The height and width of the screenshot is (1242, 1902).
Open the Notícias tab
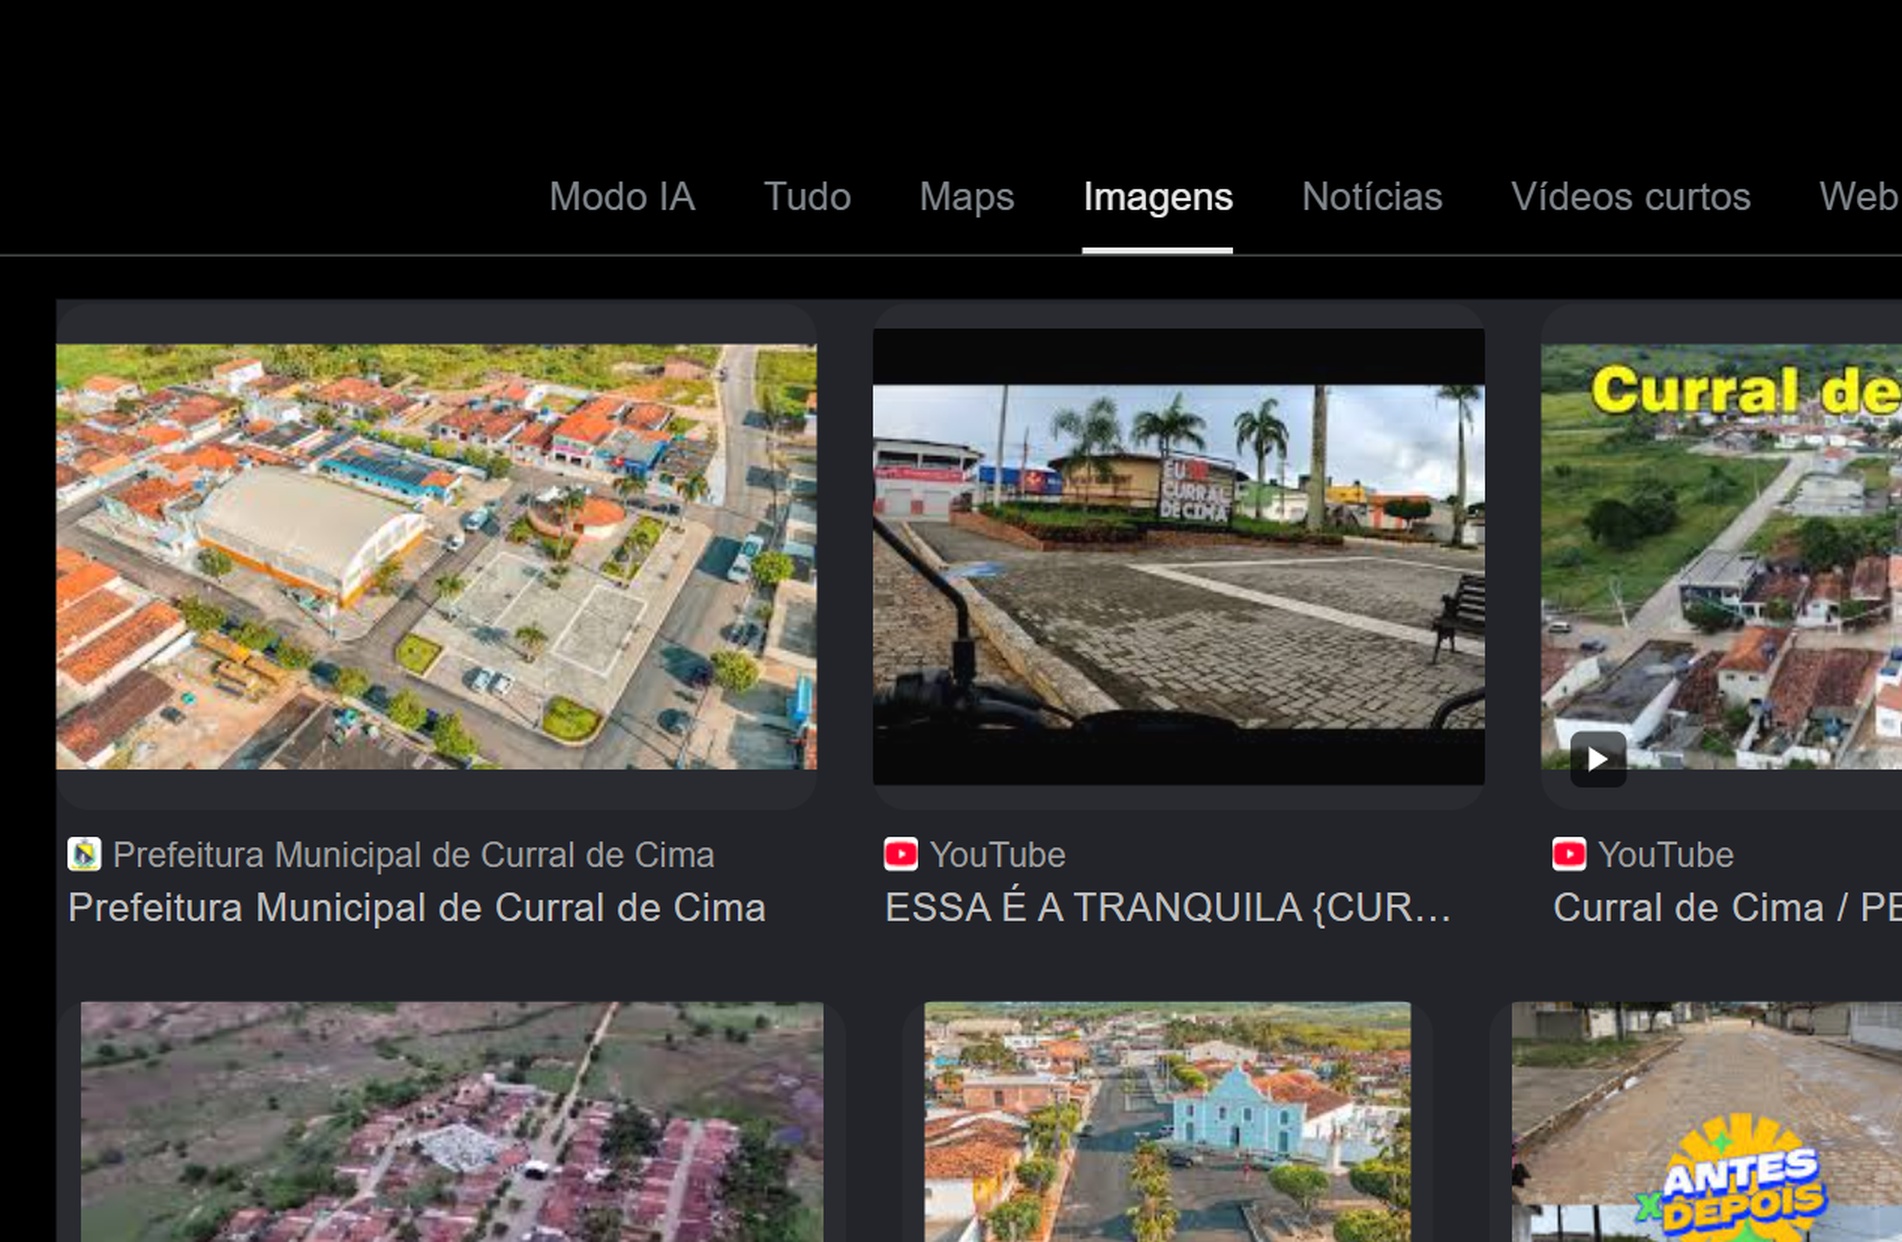(1371, 197)
